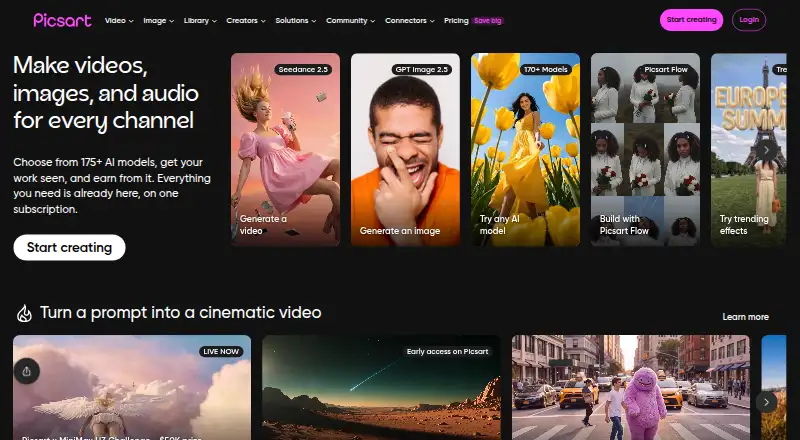Open the Build with Picsart Flow card
The image size is (800, 440).
(645, 150)
